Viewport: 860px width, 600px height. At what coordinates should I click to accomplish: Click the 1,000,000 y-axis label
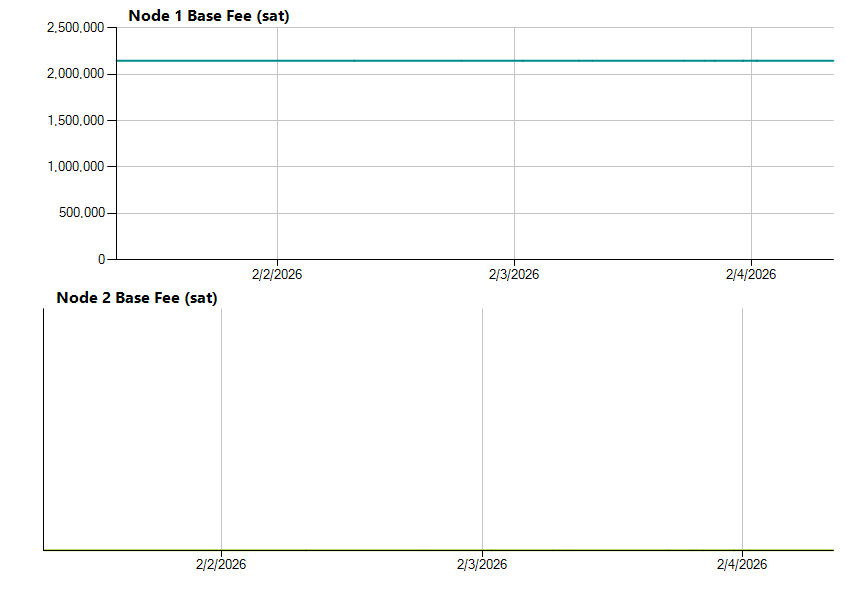point(76,166)
